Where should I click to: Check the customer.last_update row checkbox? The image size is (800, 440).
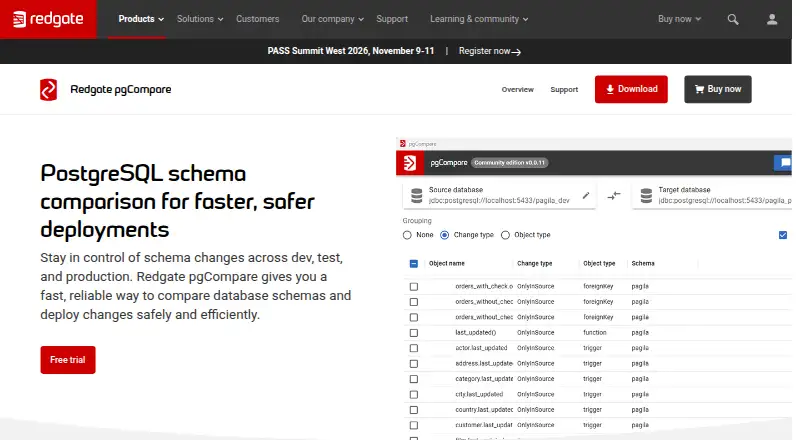[414, 425]
